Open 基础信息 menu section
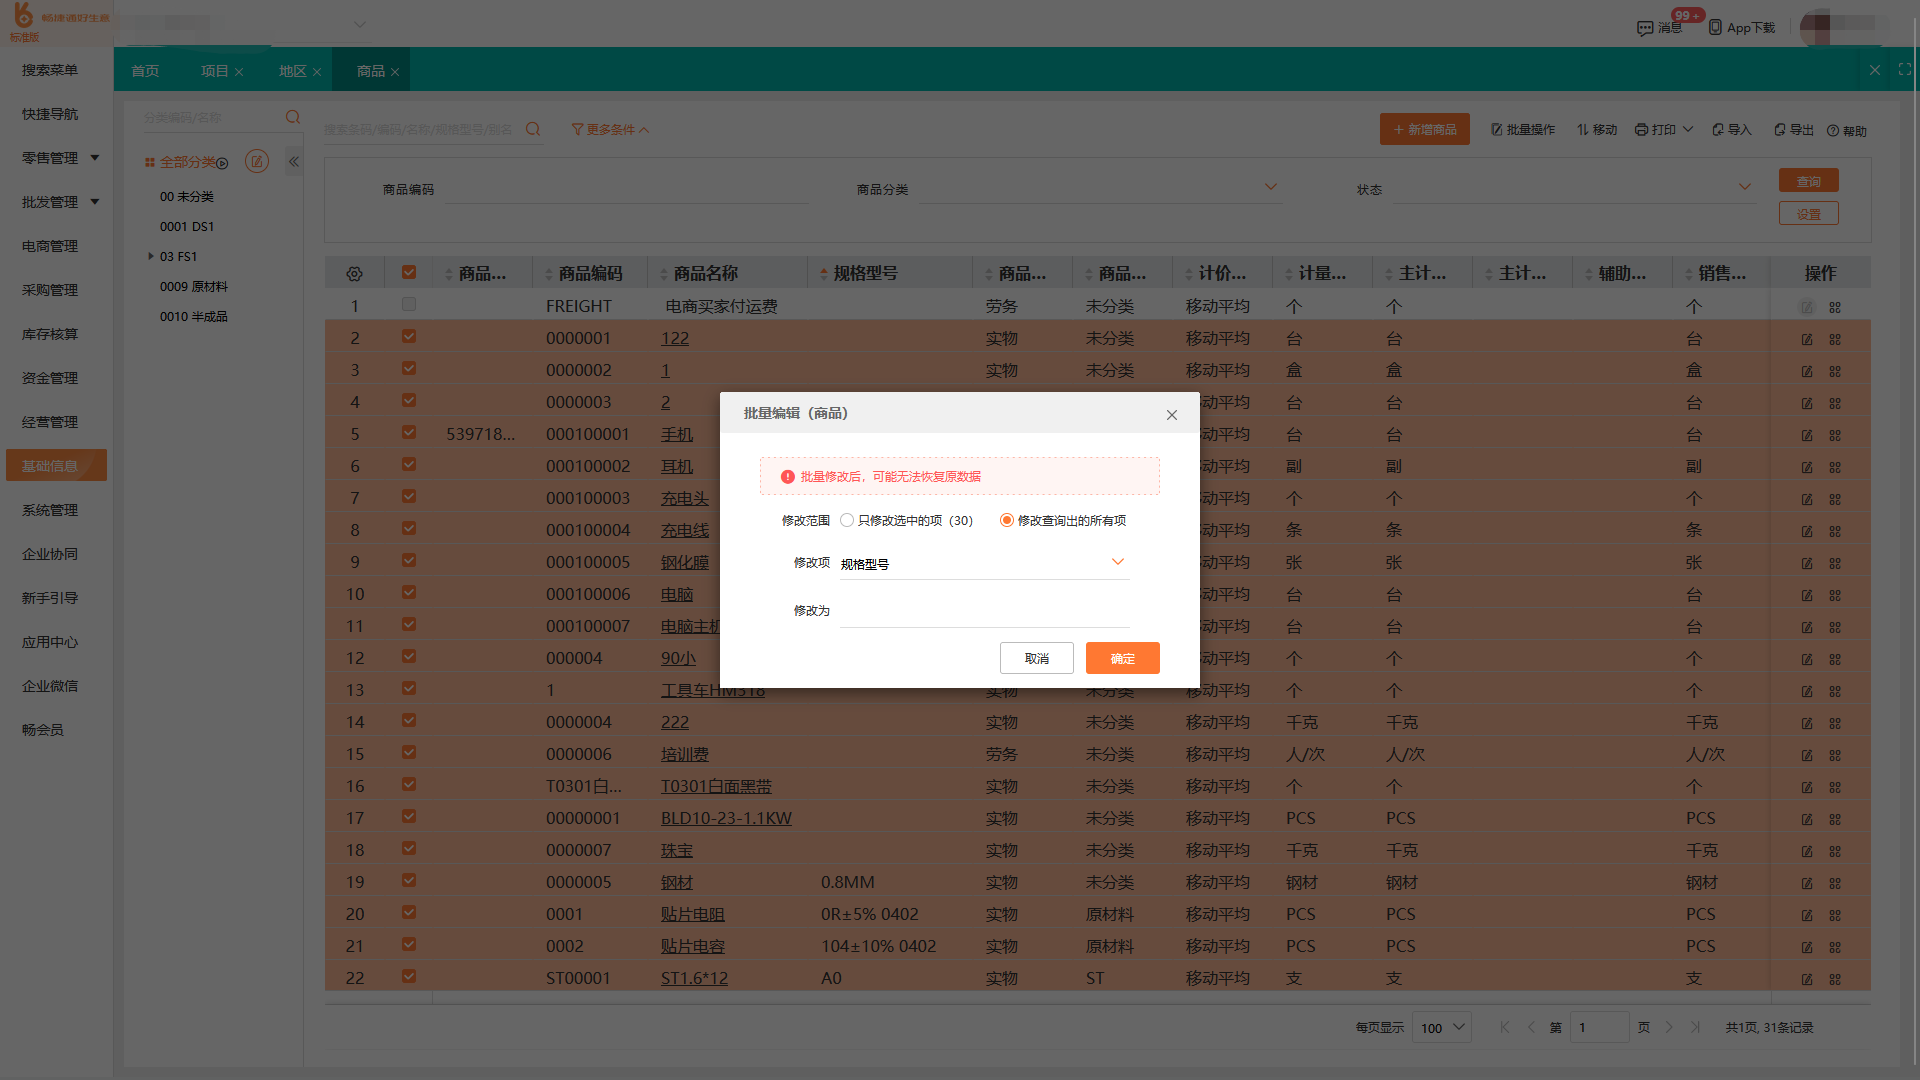The width and height of the screenshot is (1920, 1080). pyautogui.click(x=53, y=465)
